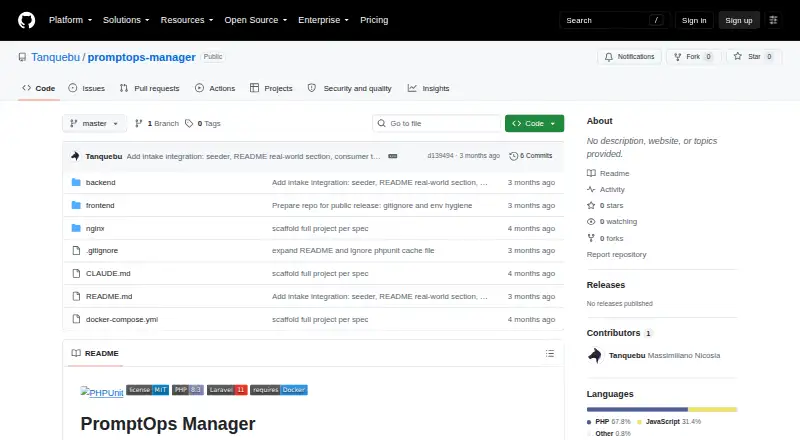Open the Open Source dropdown menu
The image size is (800, 440).
[x=256, y=20]
